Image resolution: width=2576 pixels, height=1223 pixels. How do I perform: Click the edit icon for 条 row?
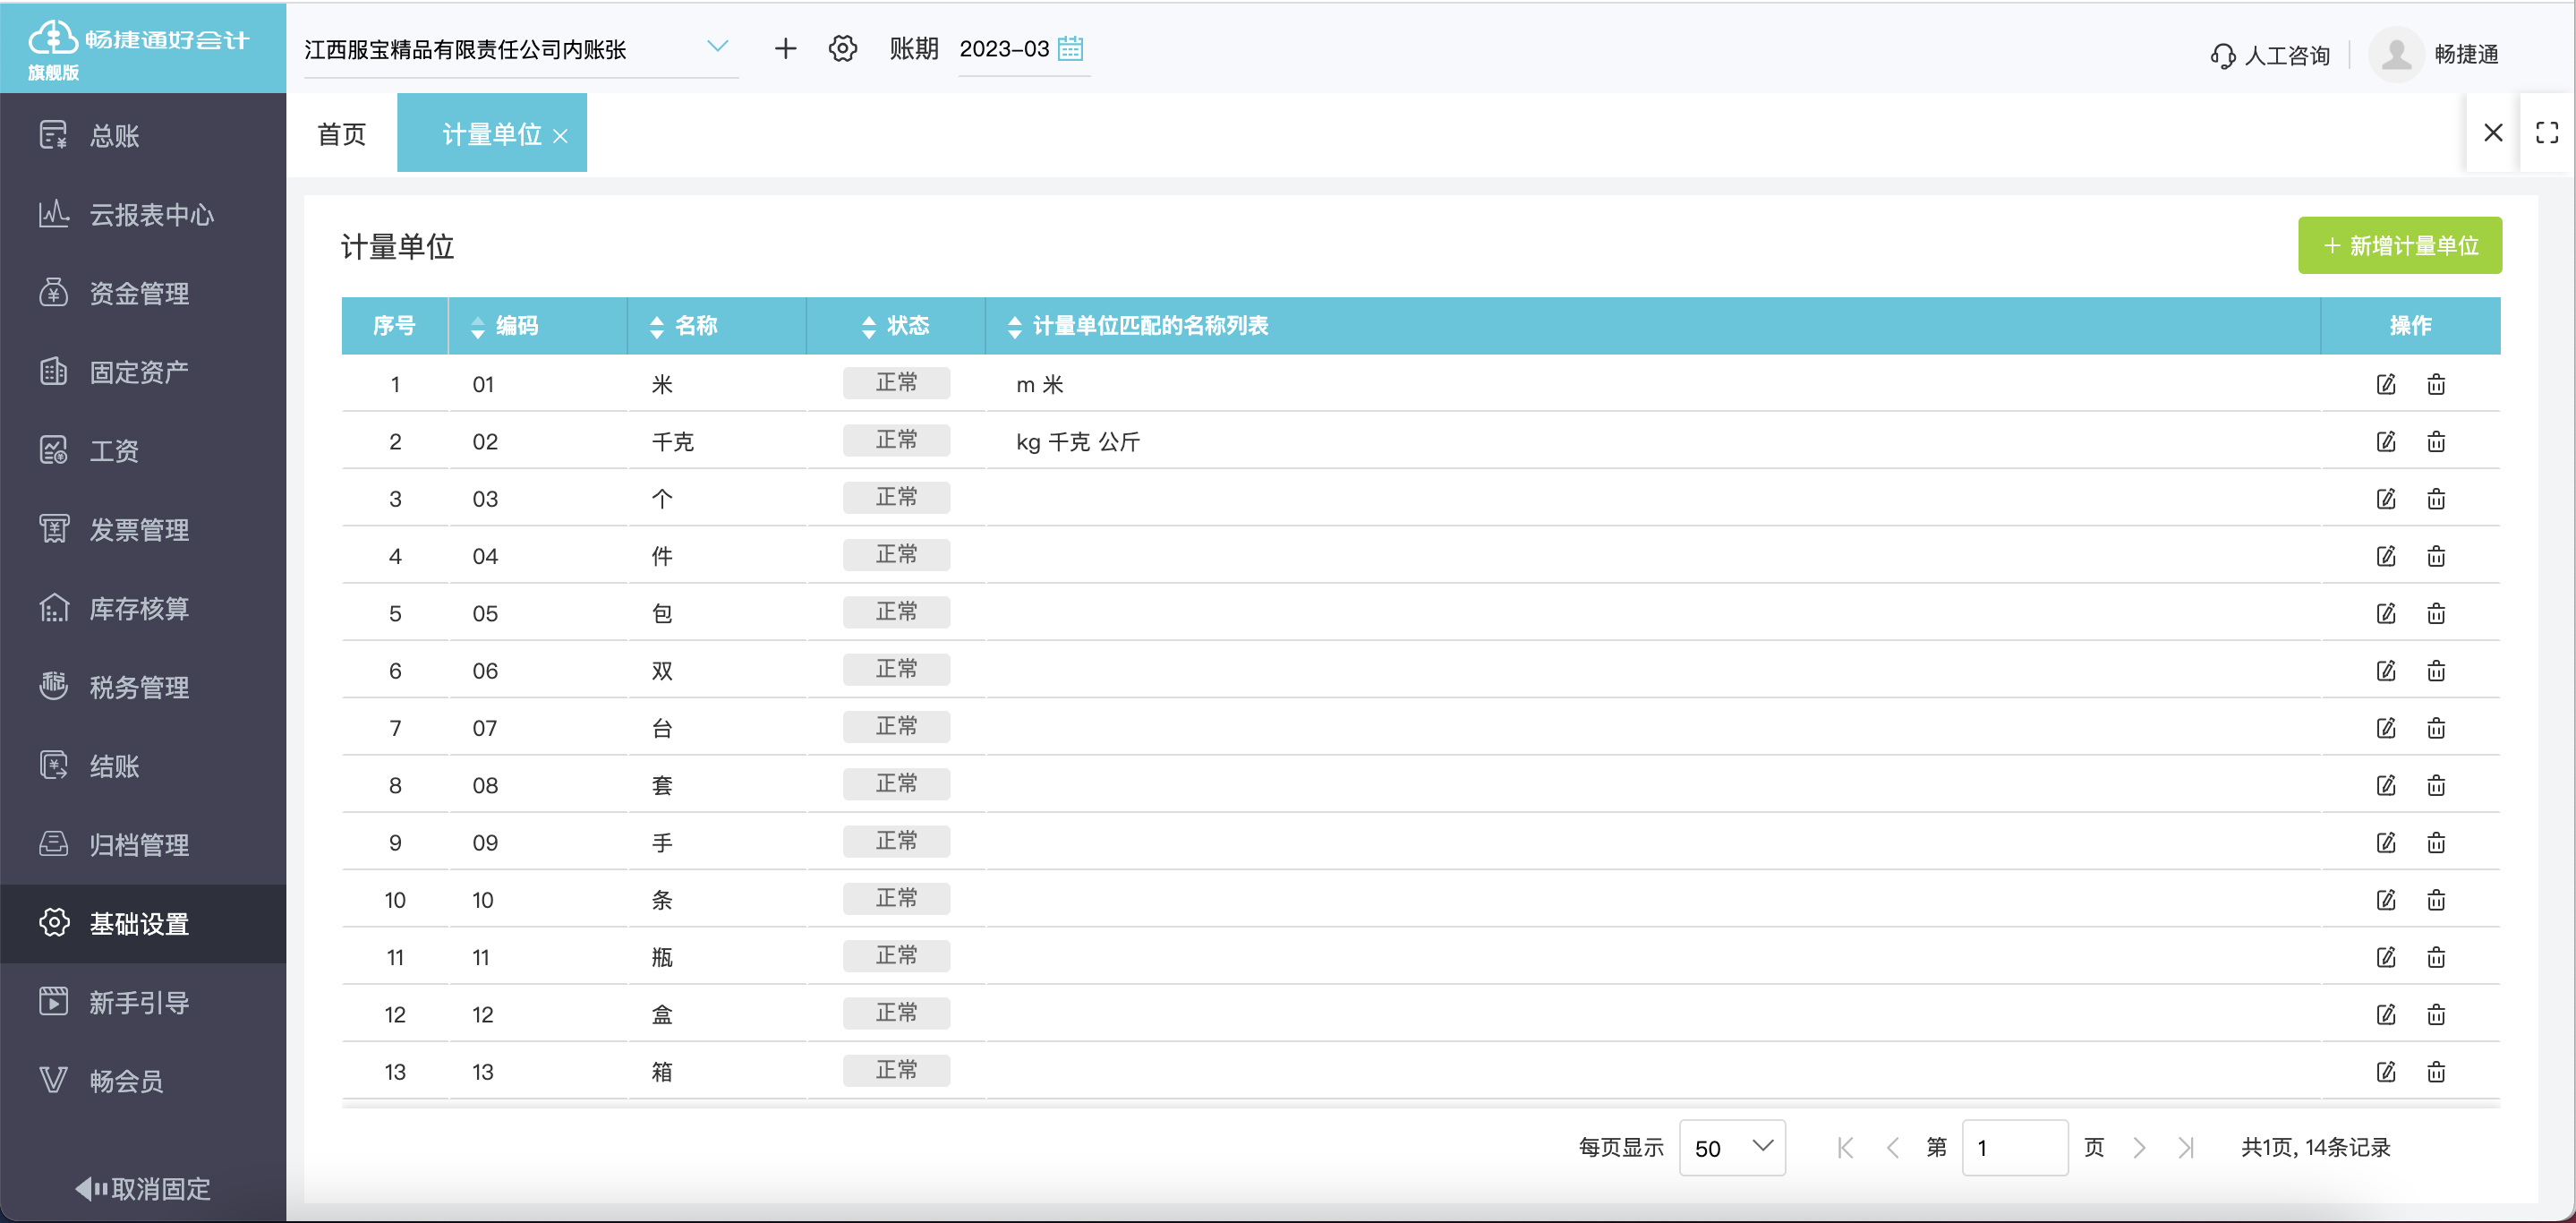point(2385,899)
